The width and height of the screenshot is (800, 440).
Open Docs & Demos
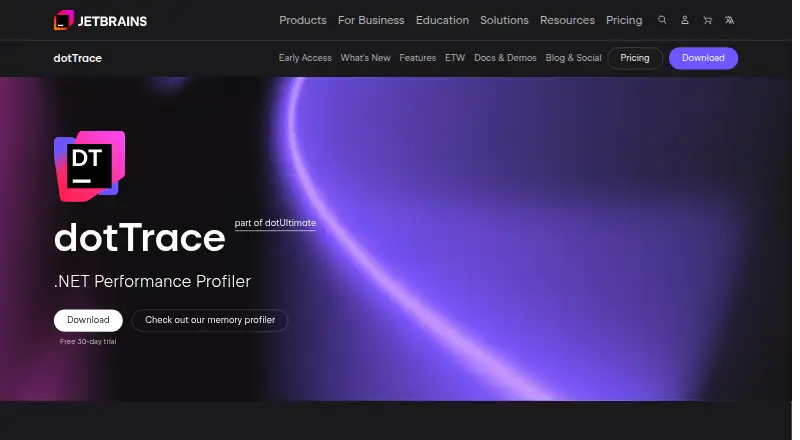(x=505, y=58)
